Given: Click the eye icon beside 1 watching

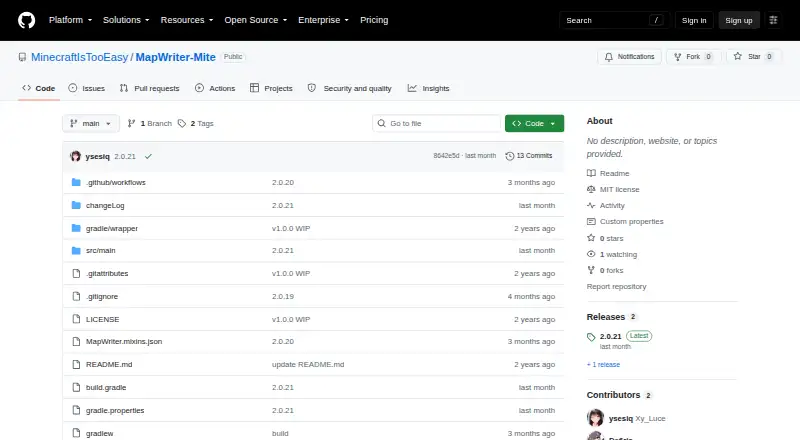Looking at the screenshot, I should point(591,254).
